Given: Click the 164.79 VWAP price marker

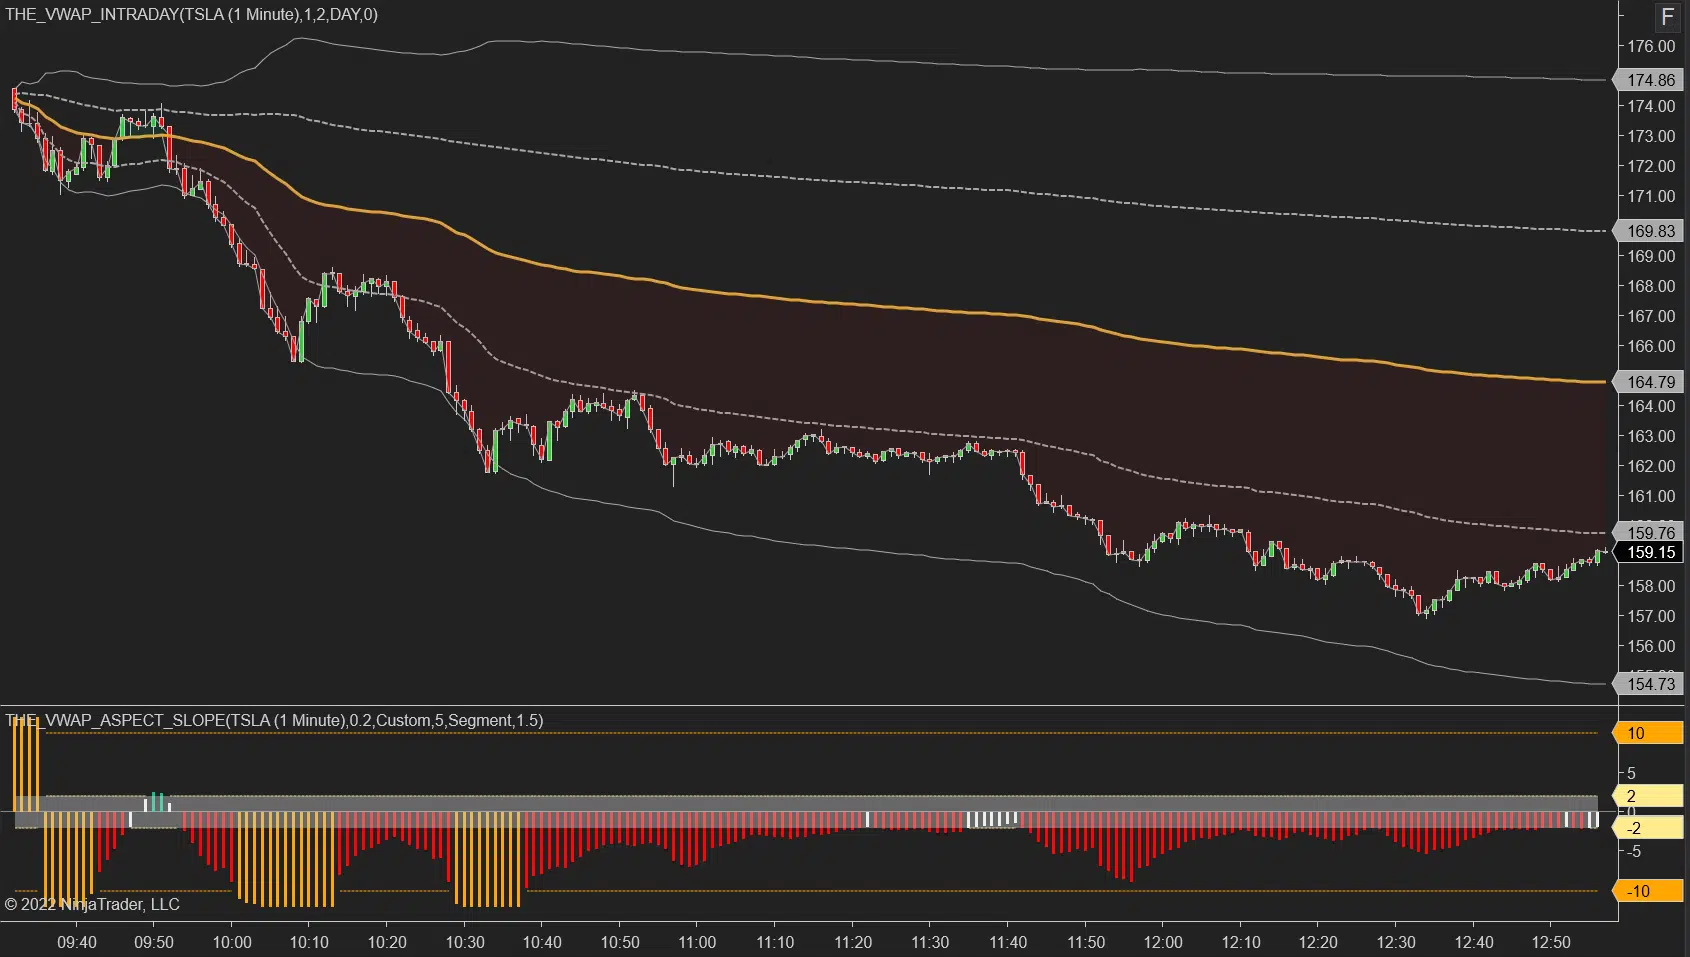Looking at the screenshot, I should click(1646, 382).
